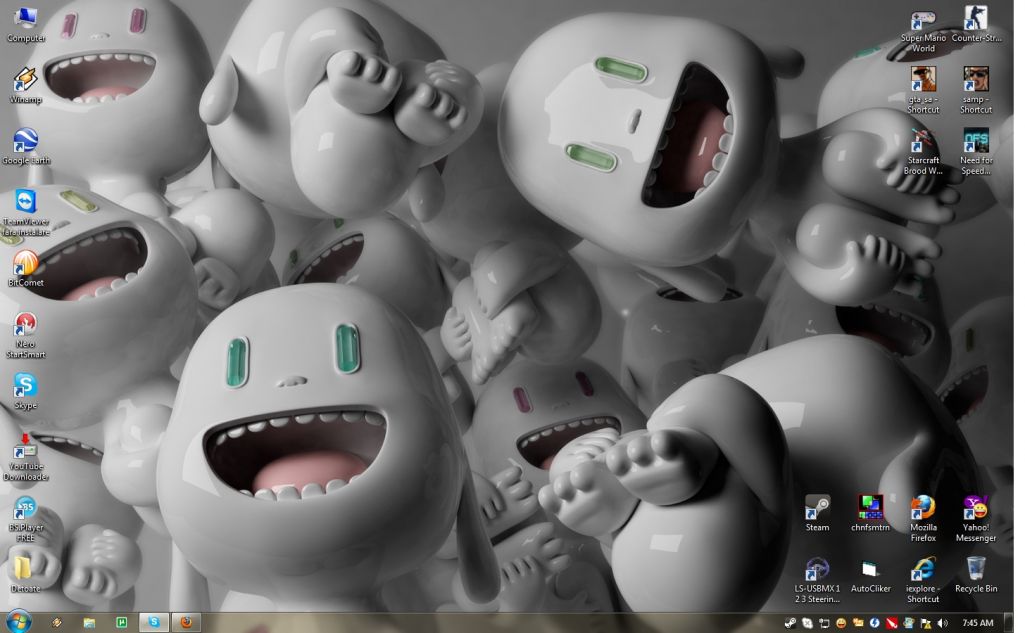The image size is (1025, 633).
Task: Open the Yahoo! Messenger shortcut
Action: pos(975,508)
